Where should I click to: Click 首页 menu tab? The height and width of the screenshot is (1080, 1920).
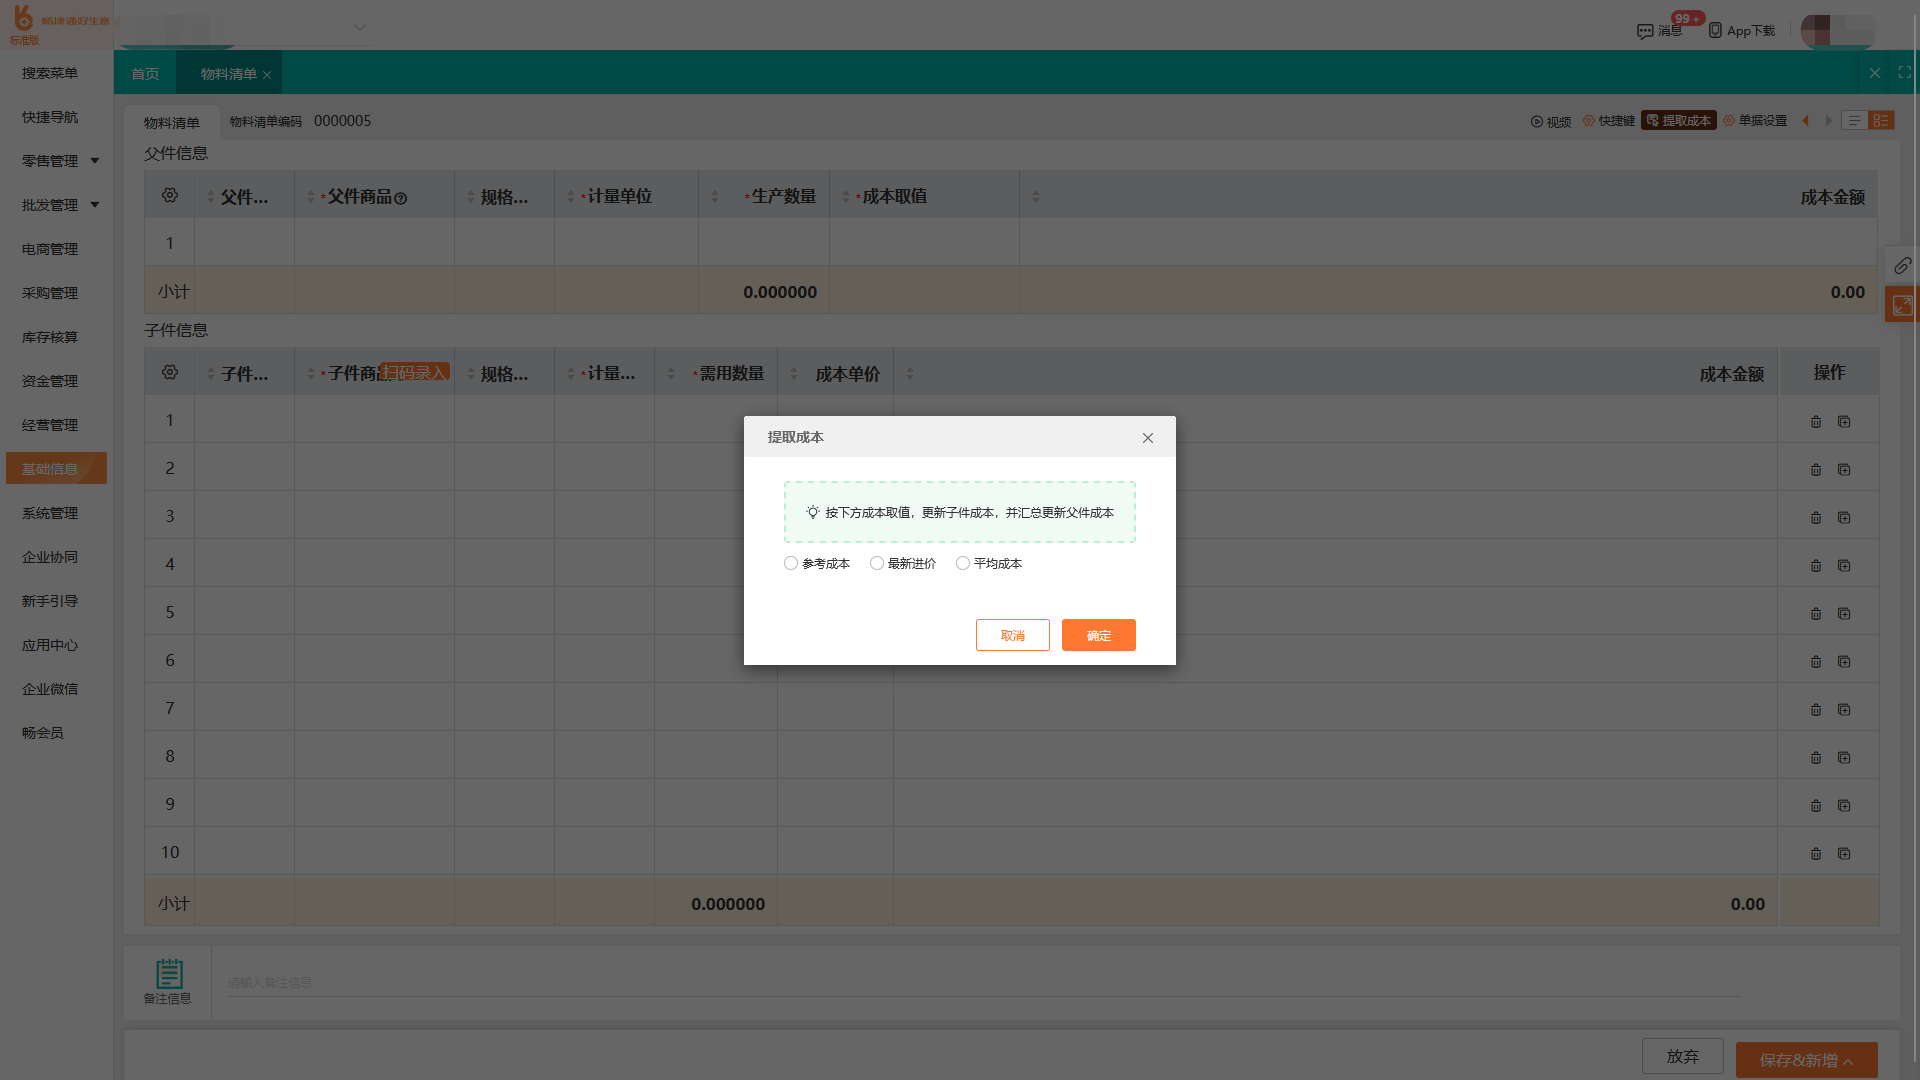pyautogui.click(x=145, y=74)
